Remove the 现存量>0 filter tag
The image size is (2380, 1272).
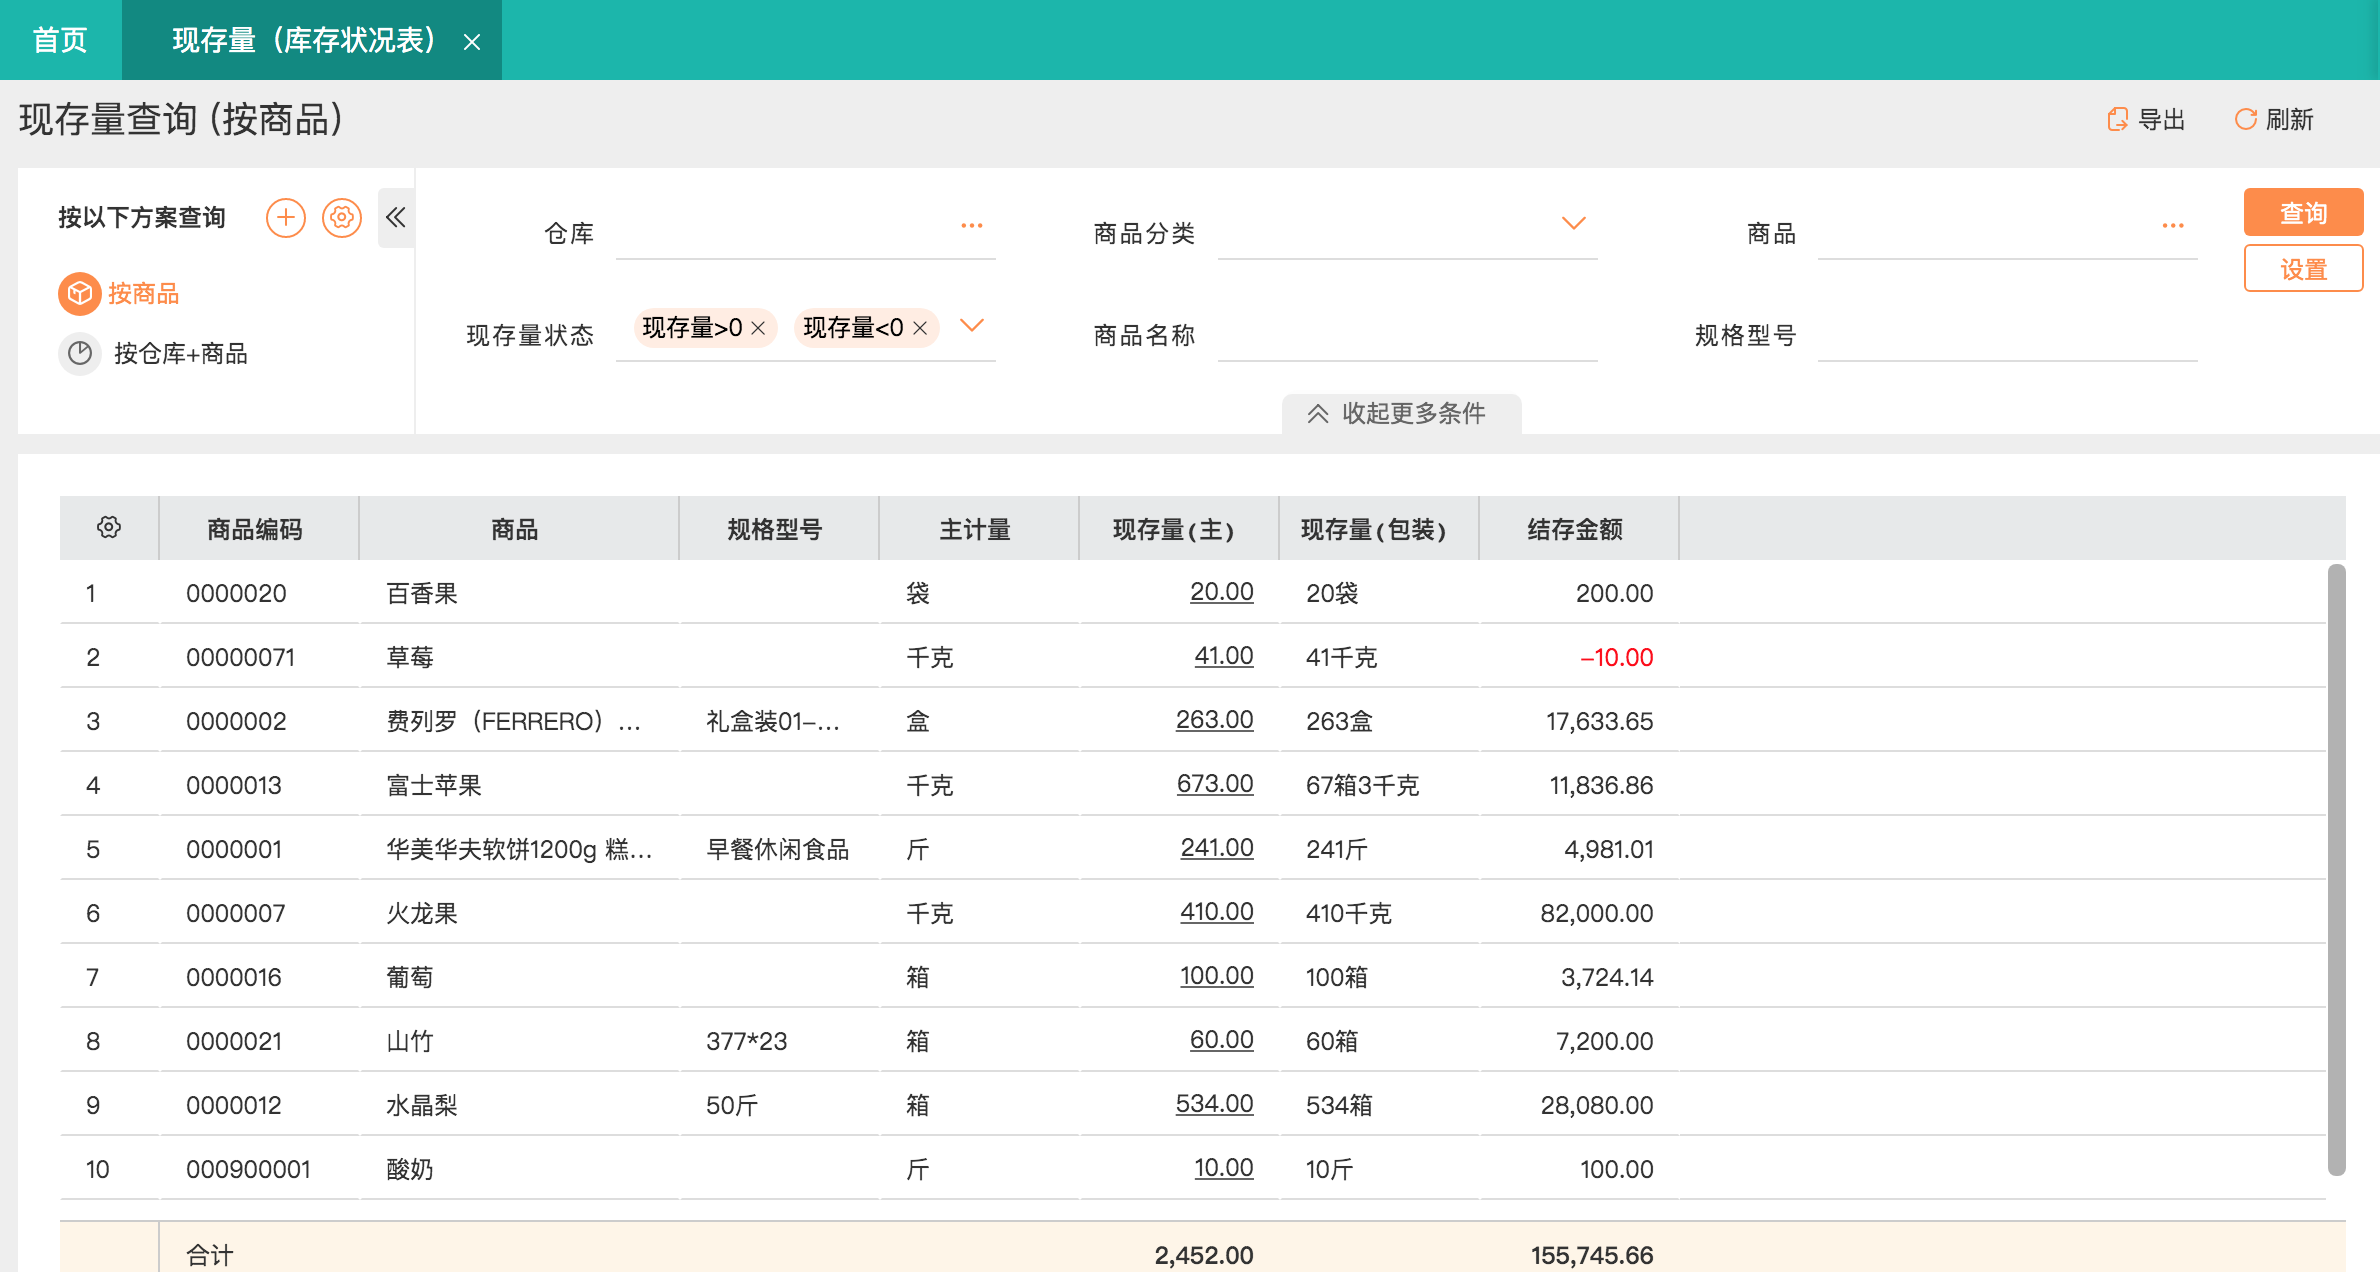click(x=757, y=327)
